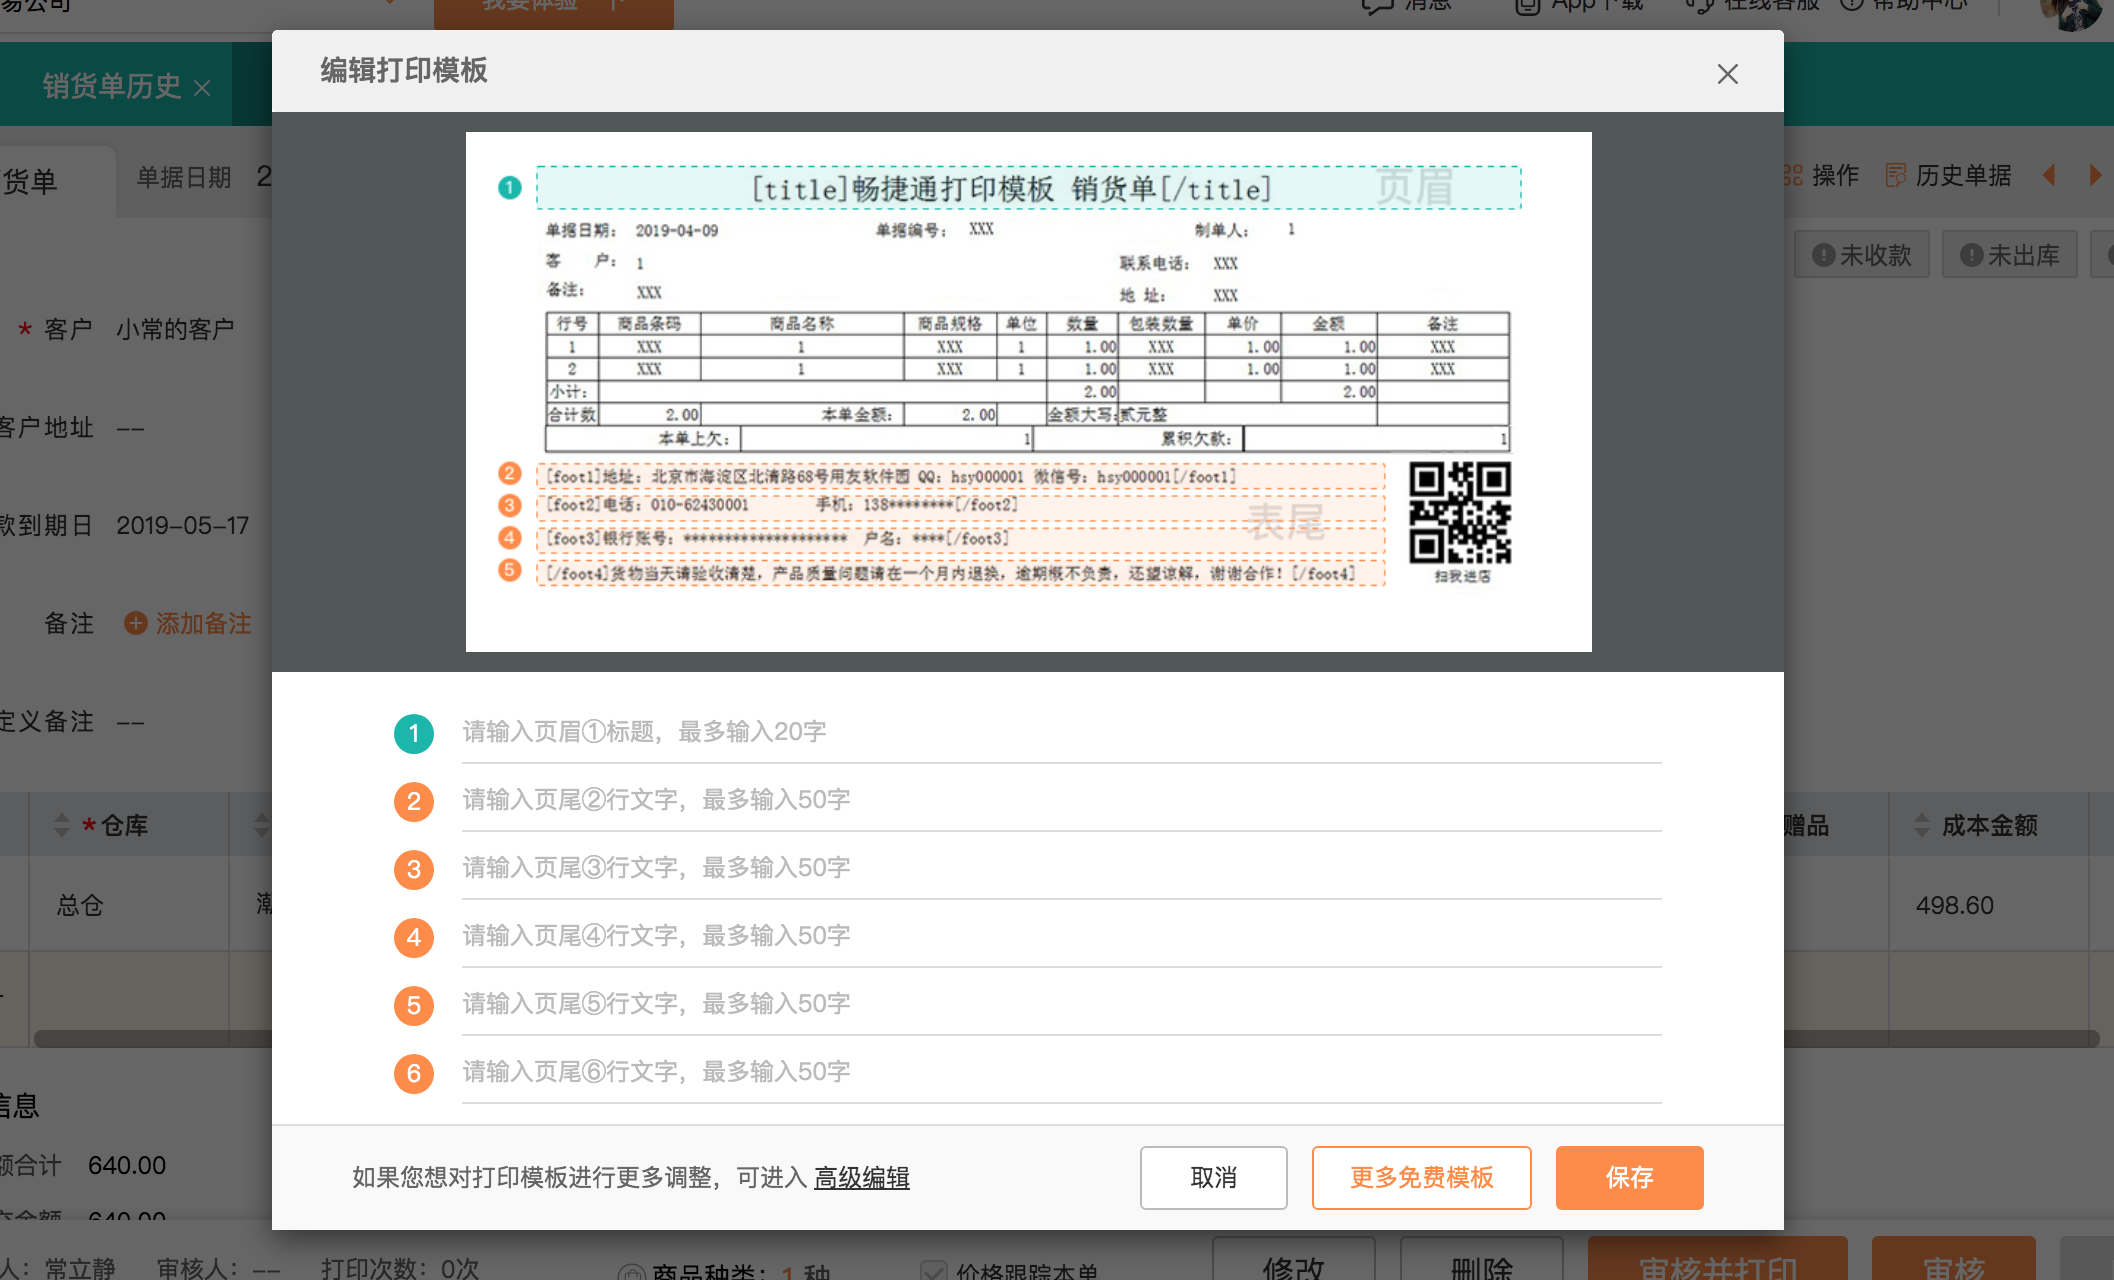The image size is (2114, 1280).
Task: Select the 销货单历史 tab
Action: 113,85
